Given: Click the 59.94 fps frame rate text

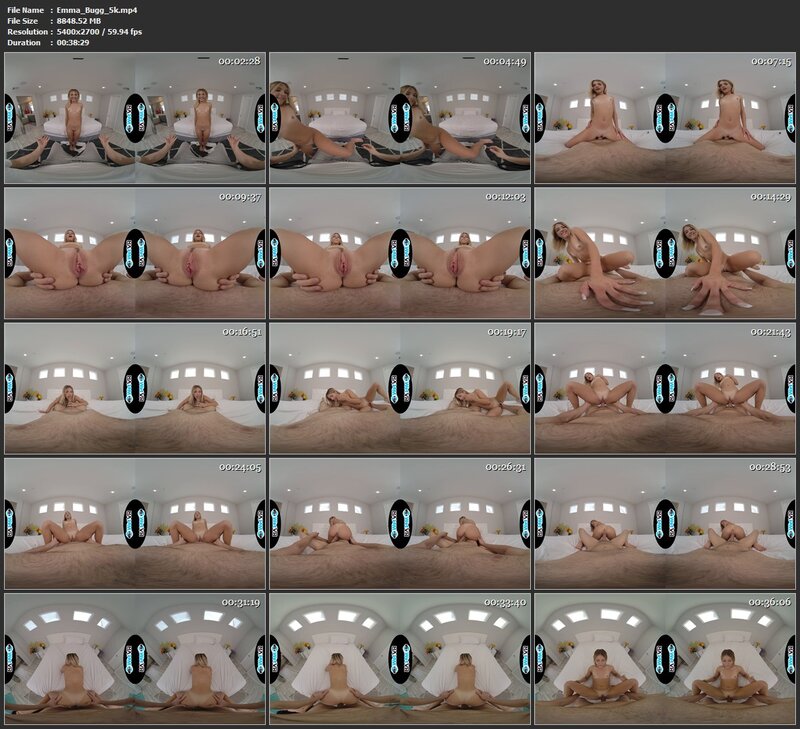Looking at the screenshot, I should (x=125, y=31).
